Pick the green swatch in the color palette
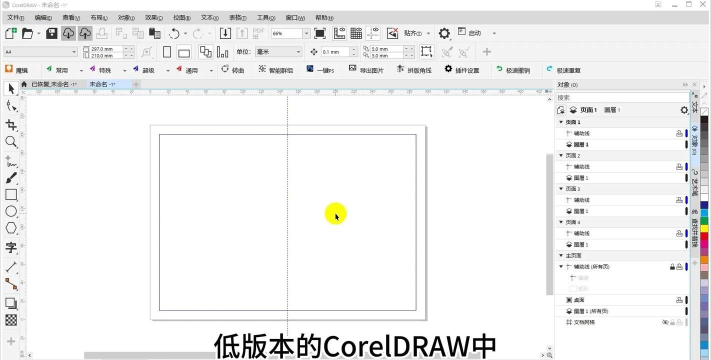Screen dimensions: 711x360 click(x=704, y=221)
